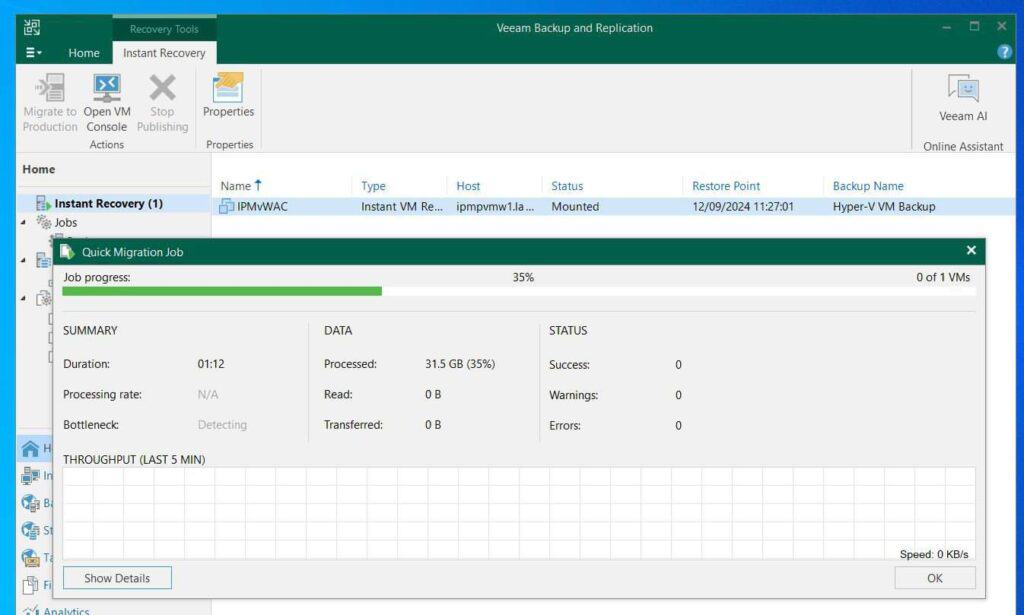Image resolution: width=1024 pixels, height=615 pixels.
Task: Click the Mounted status cell
Action: (575, 206)
